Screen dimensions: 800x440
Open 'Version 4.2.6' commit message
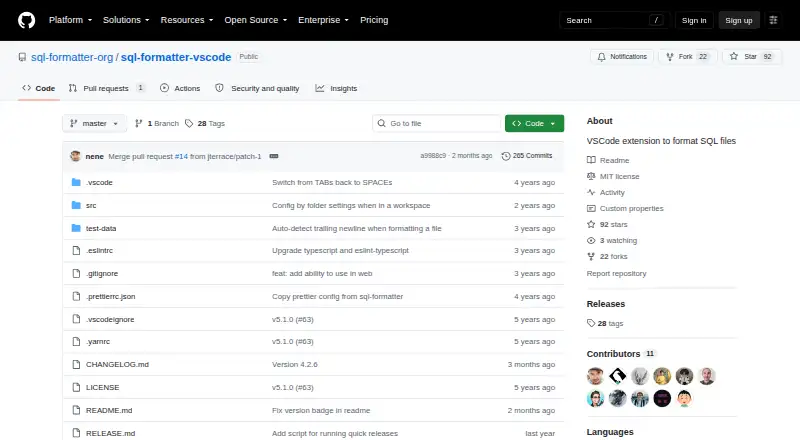coord(294,364)
